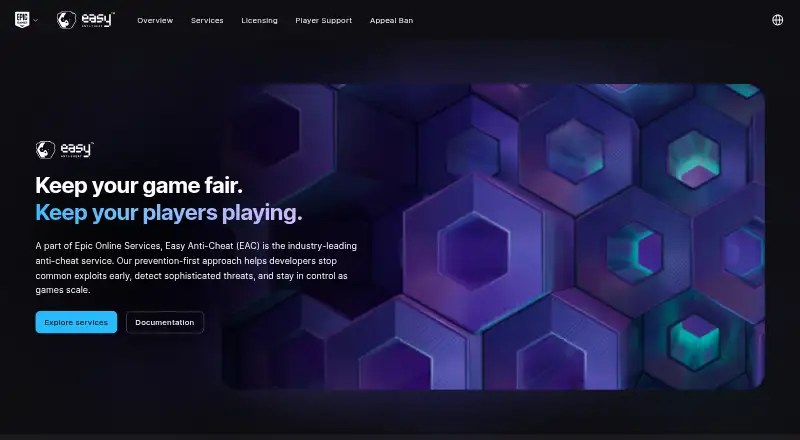Image resolution: width=800 pixels, height=440 pixels.
Task: Click the Epic Games logo icon
Action: [x=22, y=20]
